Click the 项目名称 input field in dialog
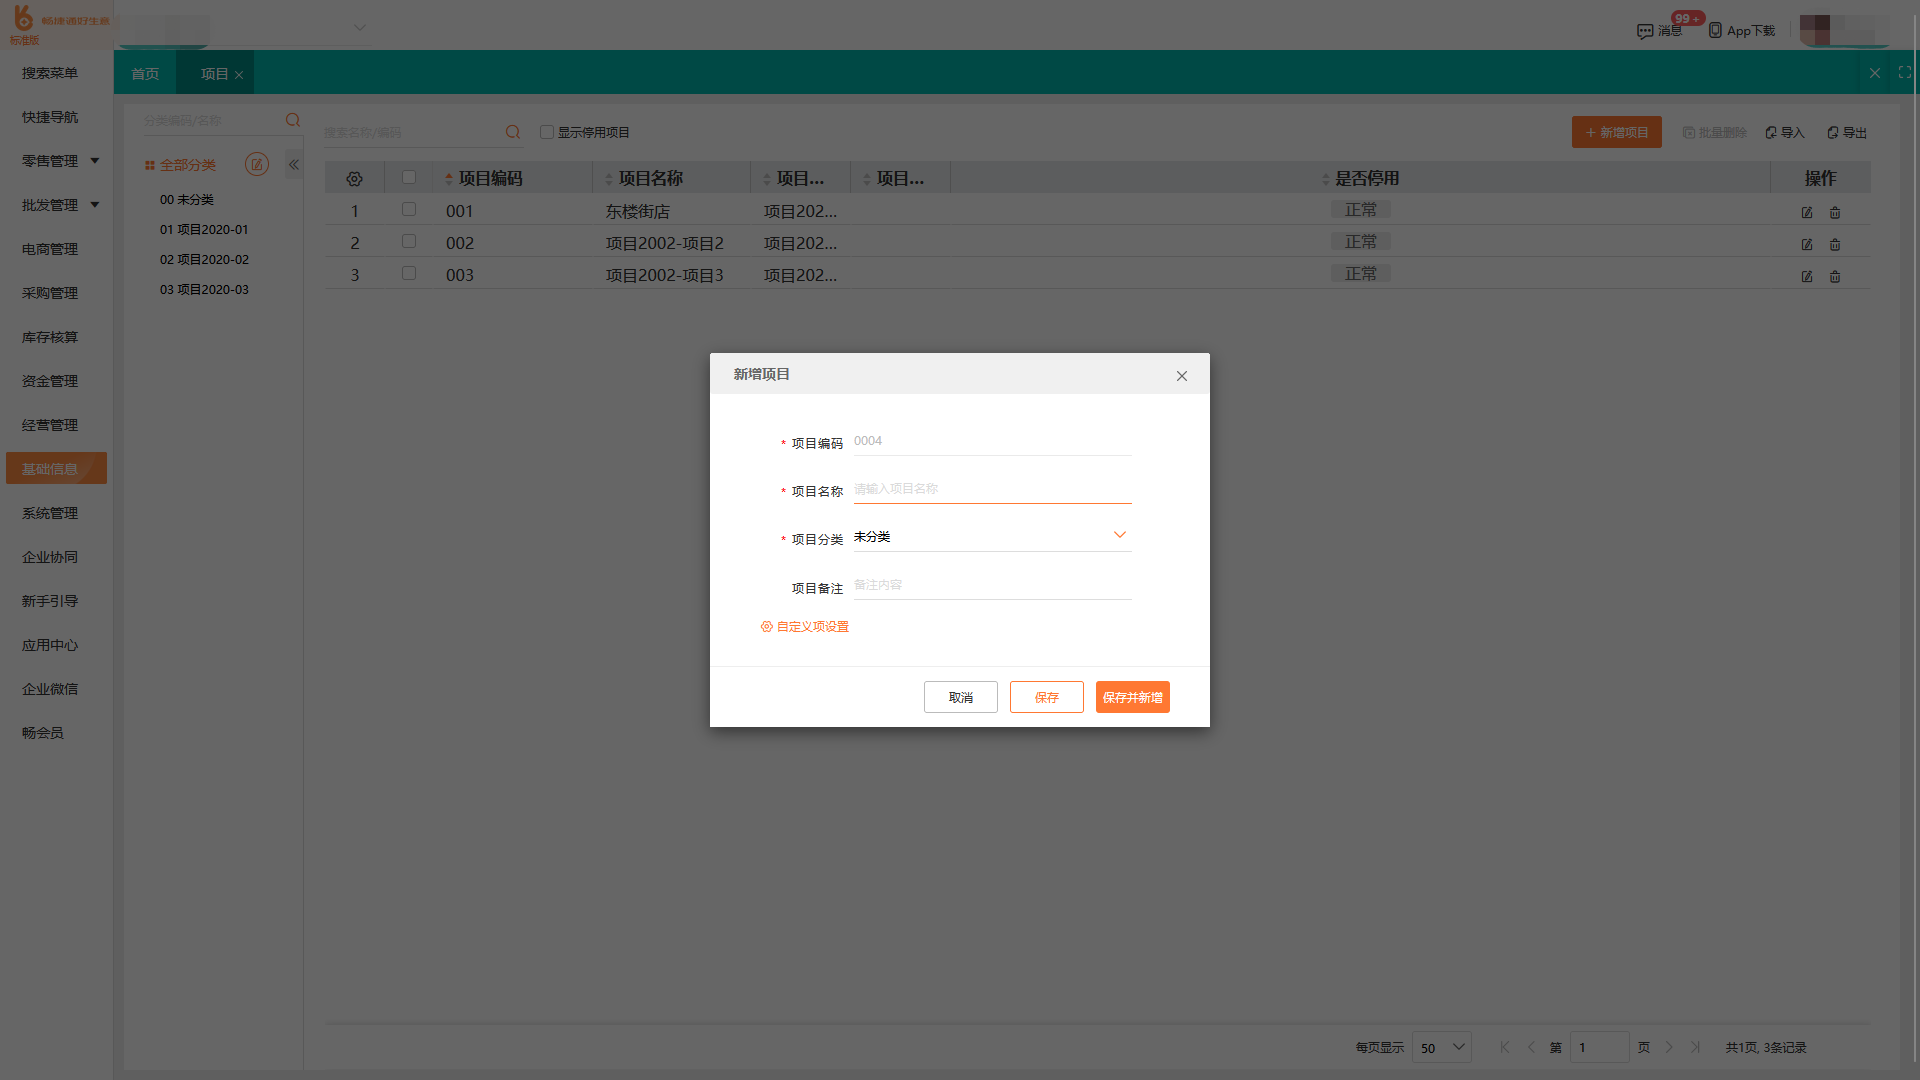1920x1080 pixels. pos(993,488)
